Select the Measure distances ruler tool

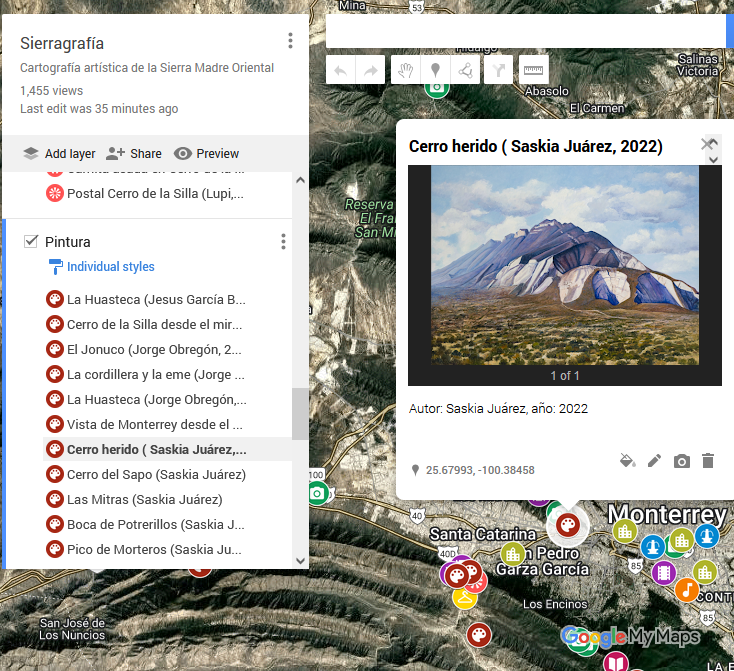tap(533, 70)
